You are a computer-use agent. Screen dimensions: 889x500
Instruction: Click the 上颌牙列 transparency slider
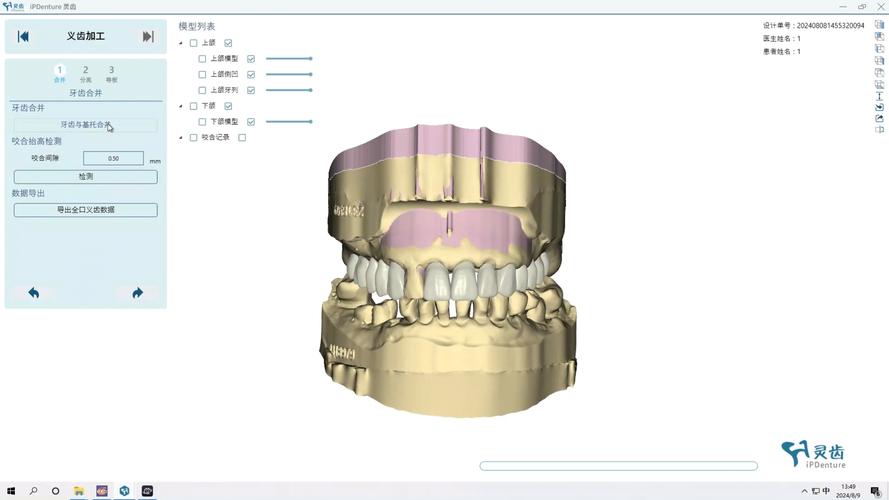[x=288, y=90]
